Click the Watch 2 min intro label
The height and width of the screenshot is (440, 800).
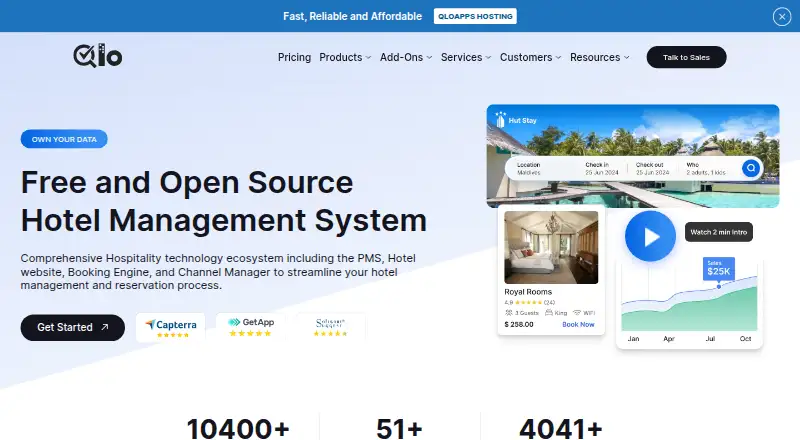click(718, 232)
